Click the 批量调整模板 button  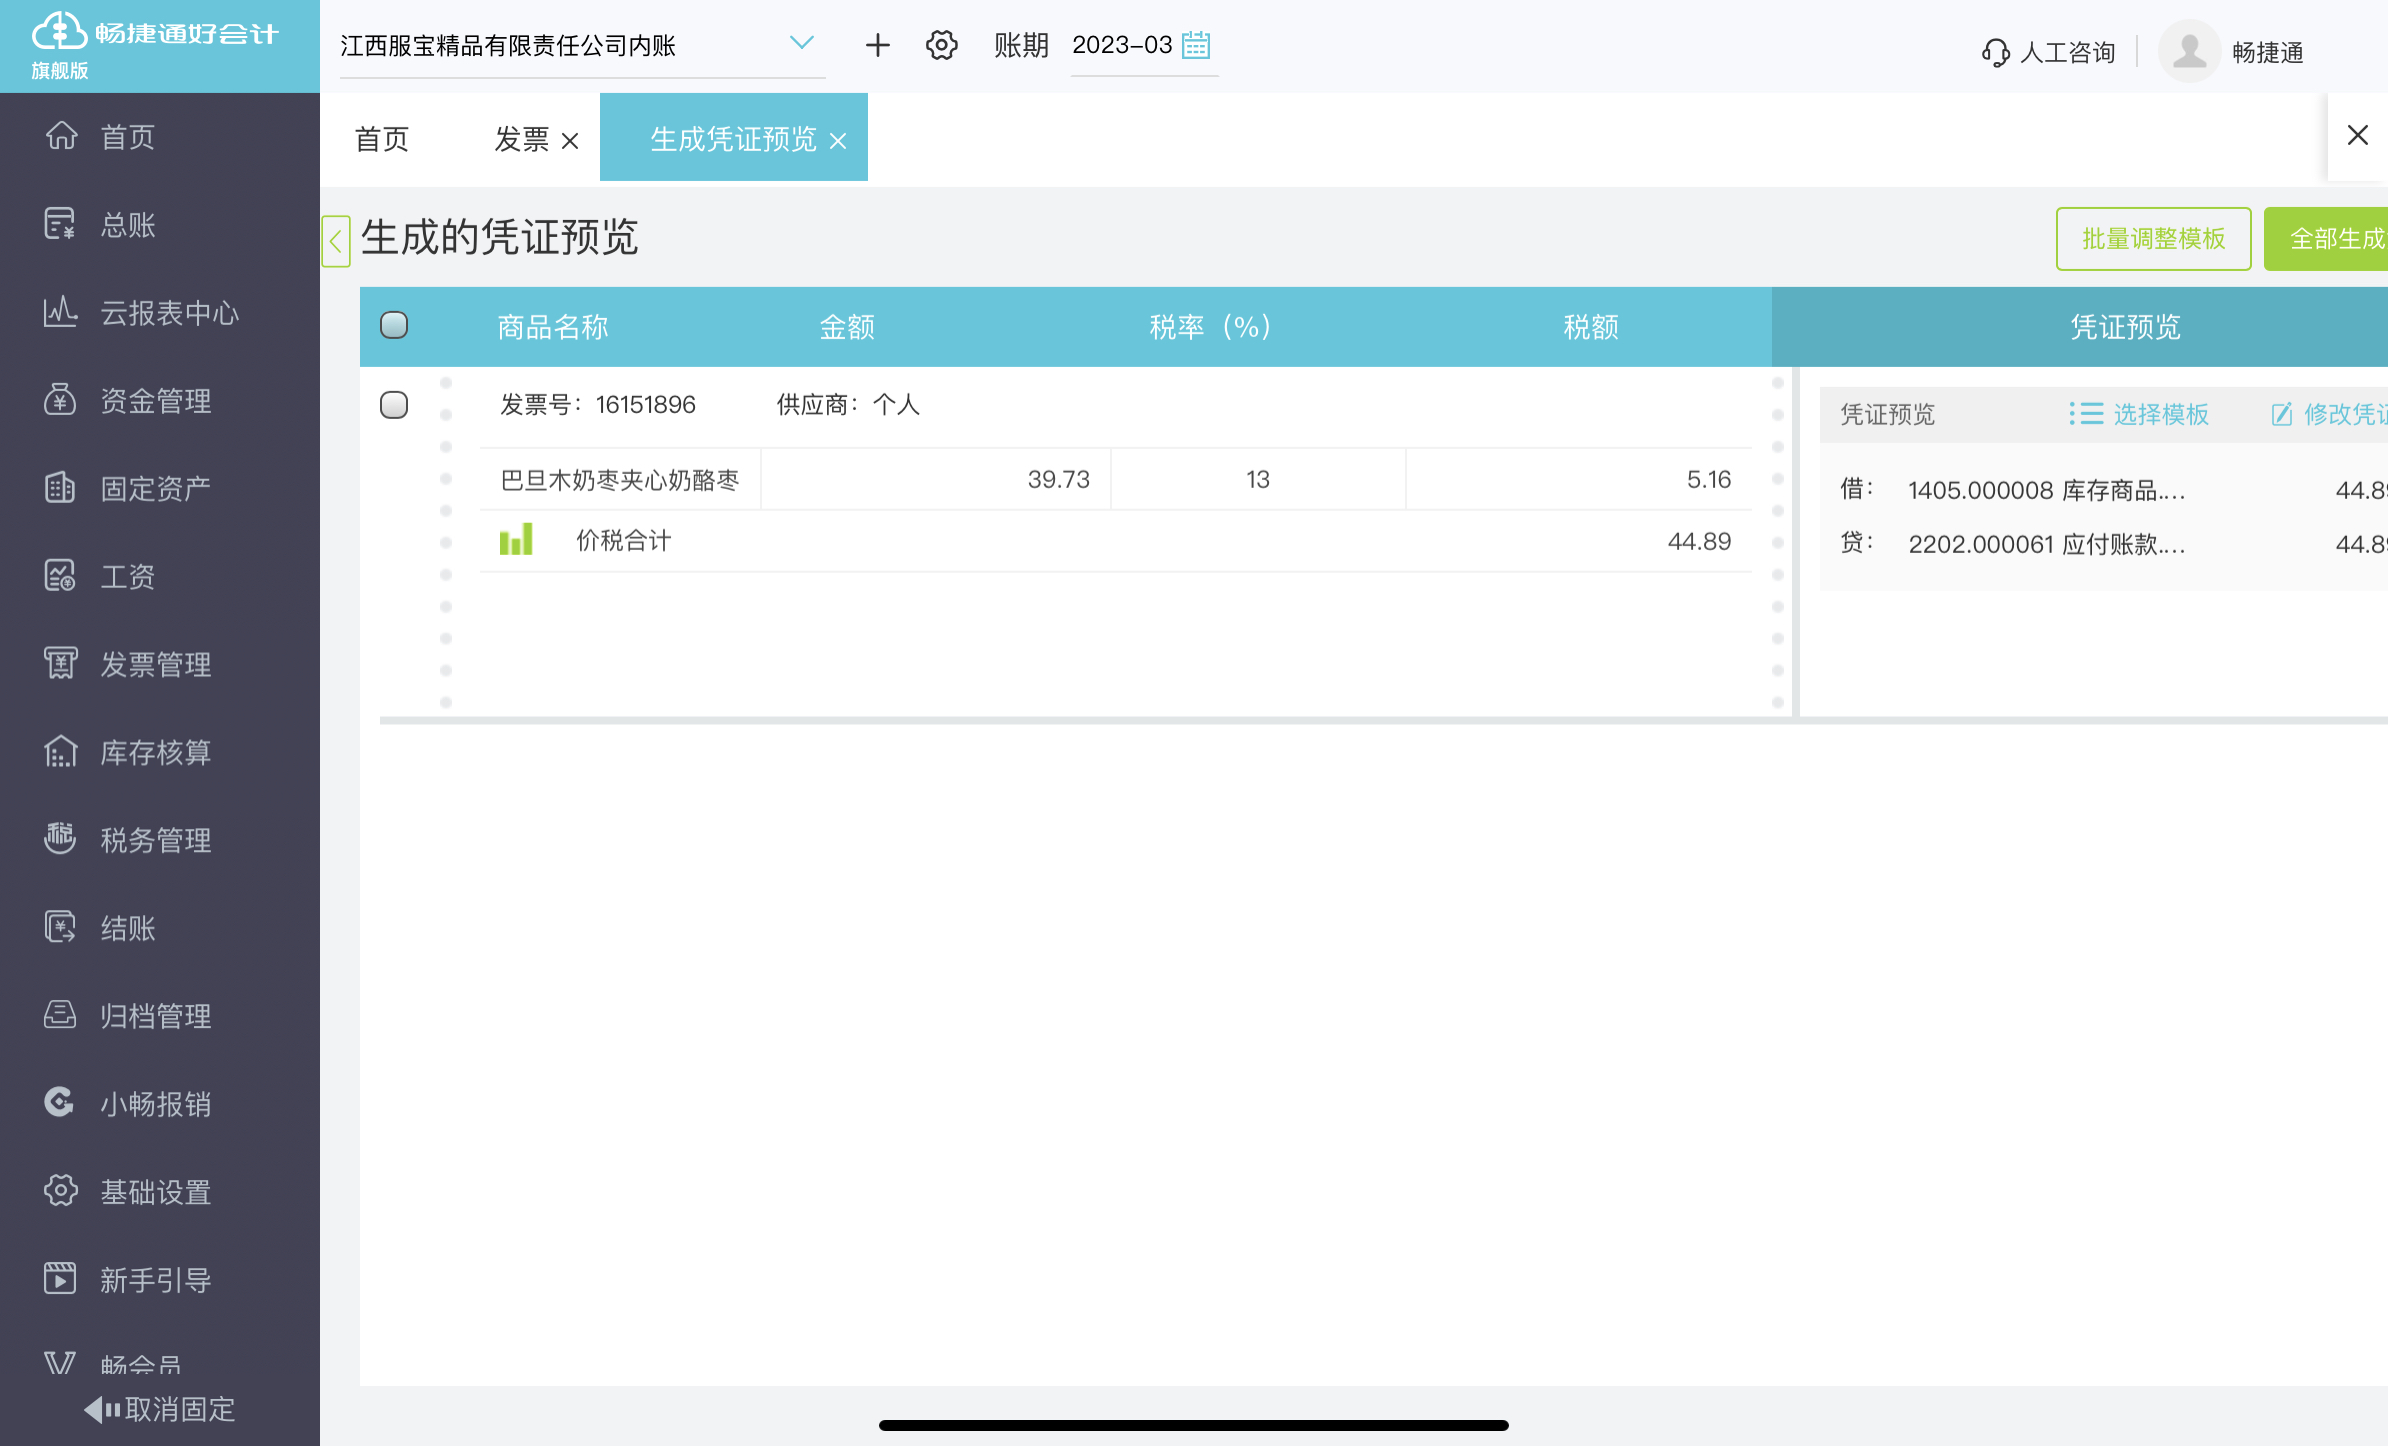point(2151,239)
